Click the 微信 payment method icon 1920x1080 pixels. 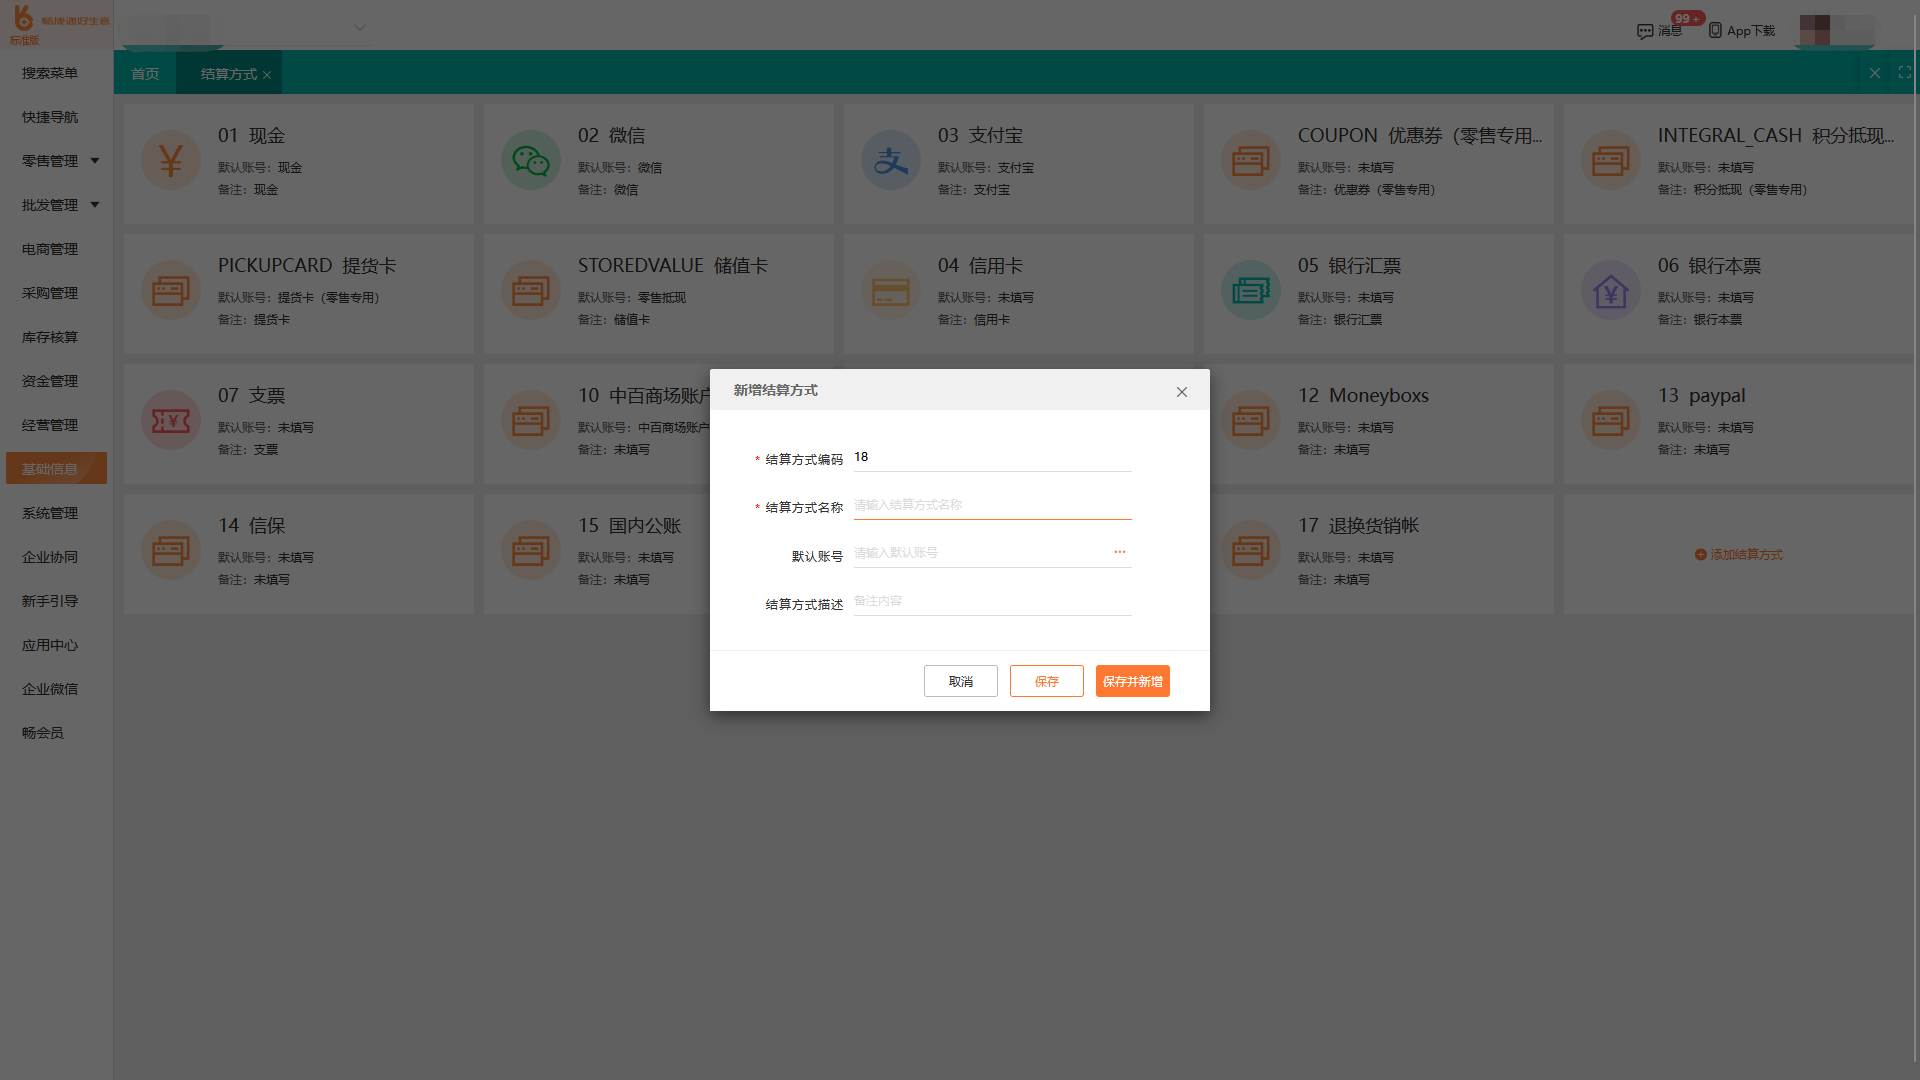[529, 160]
